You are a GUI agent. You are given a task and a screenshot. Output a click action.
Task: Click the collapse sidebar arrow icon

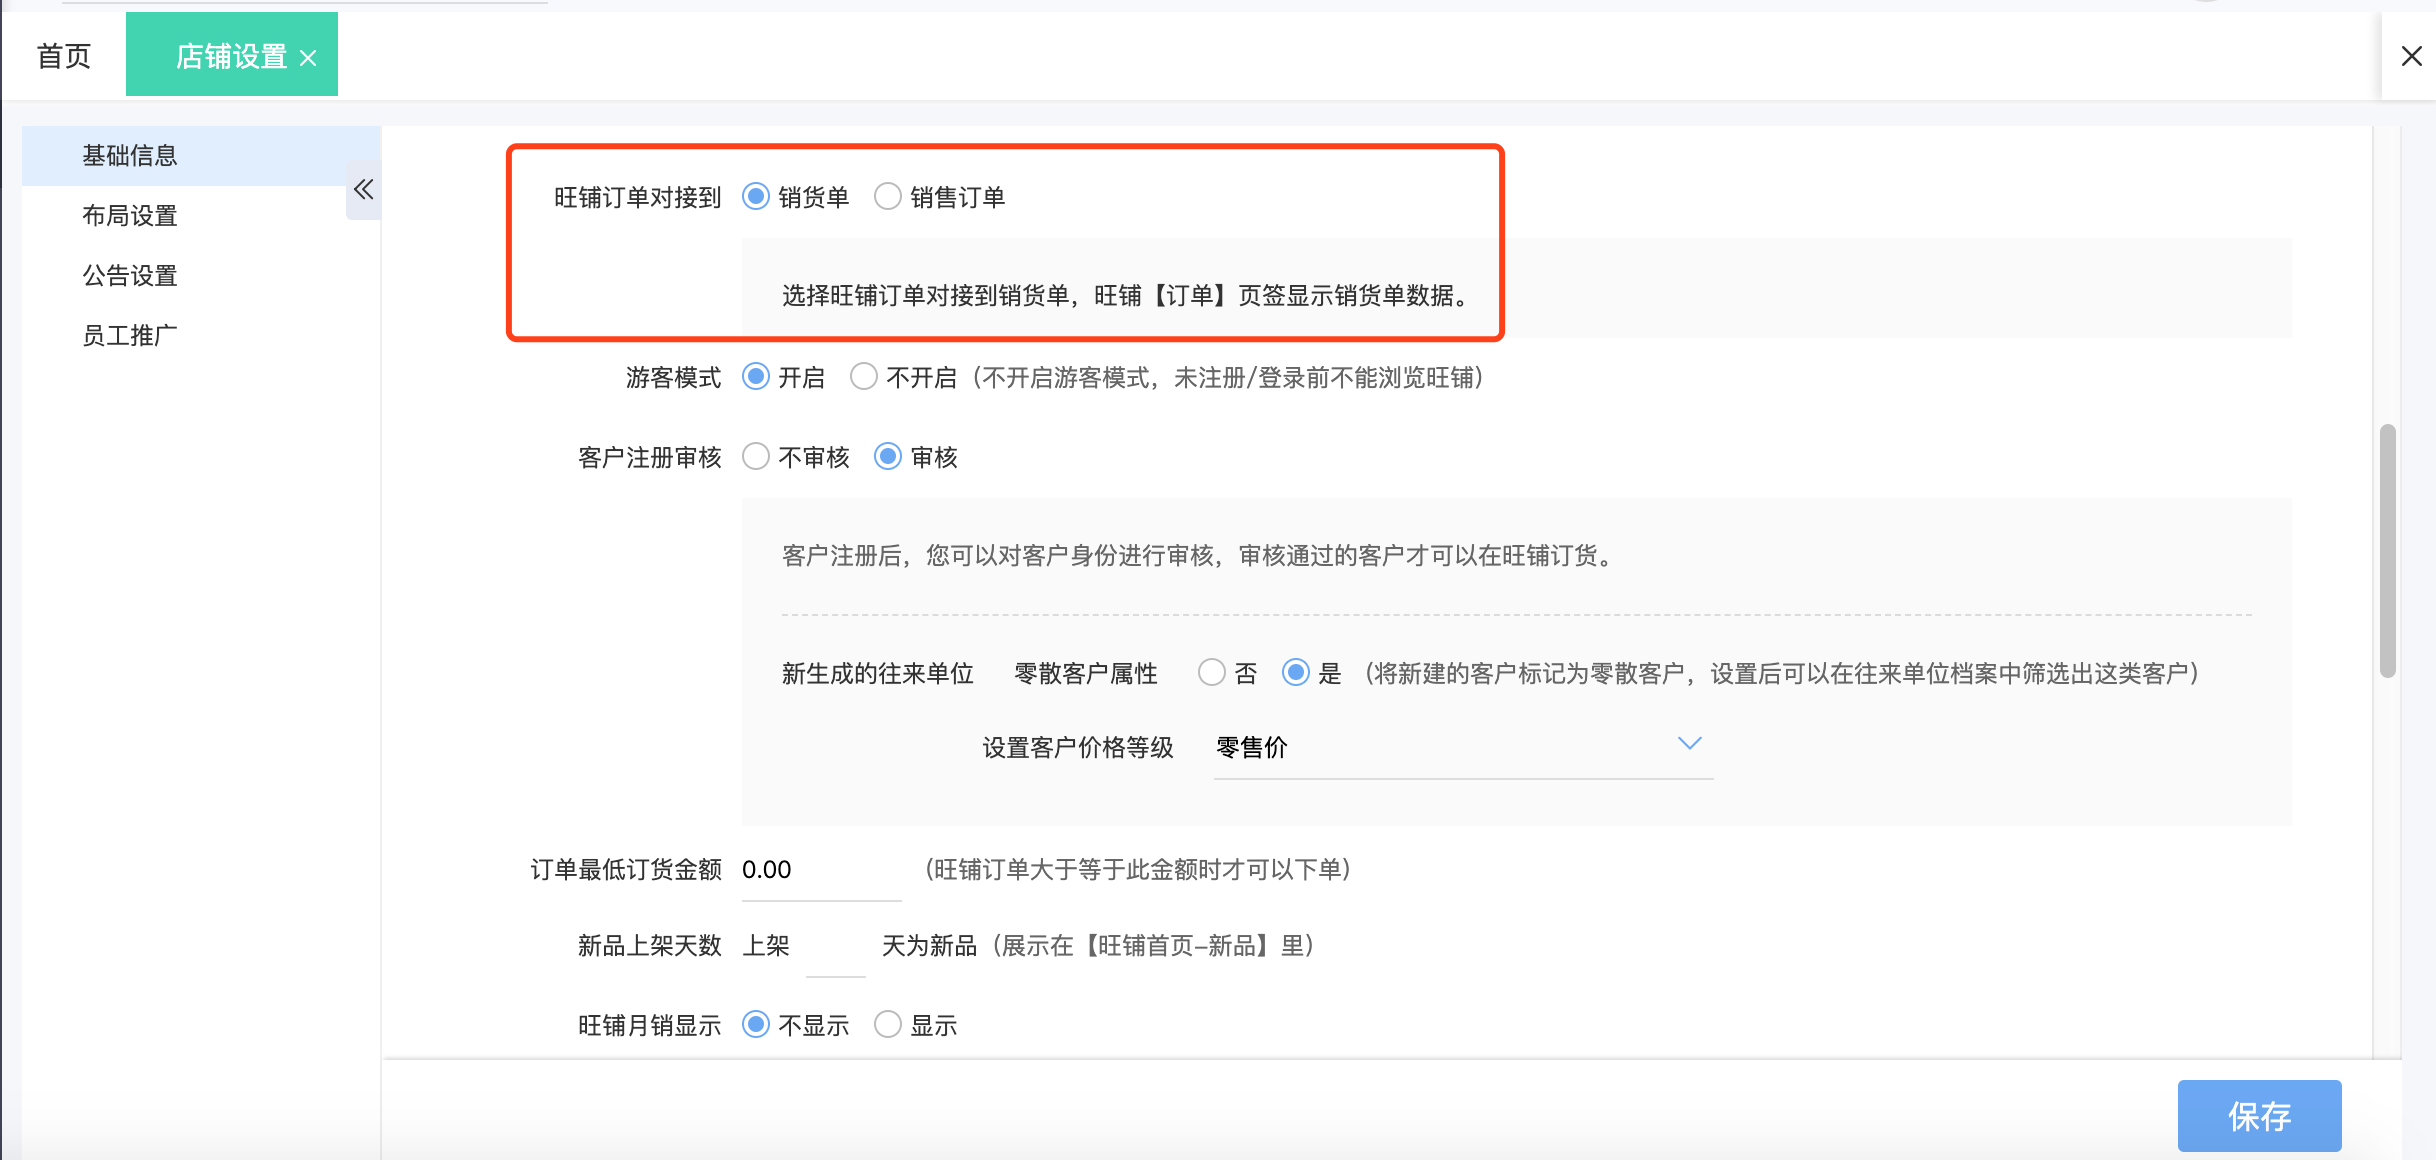coord(362,188)
